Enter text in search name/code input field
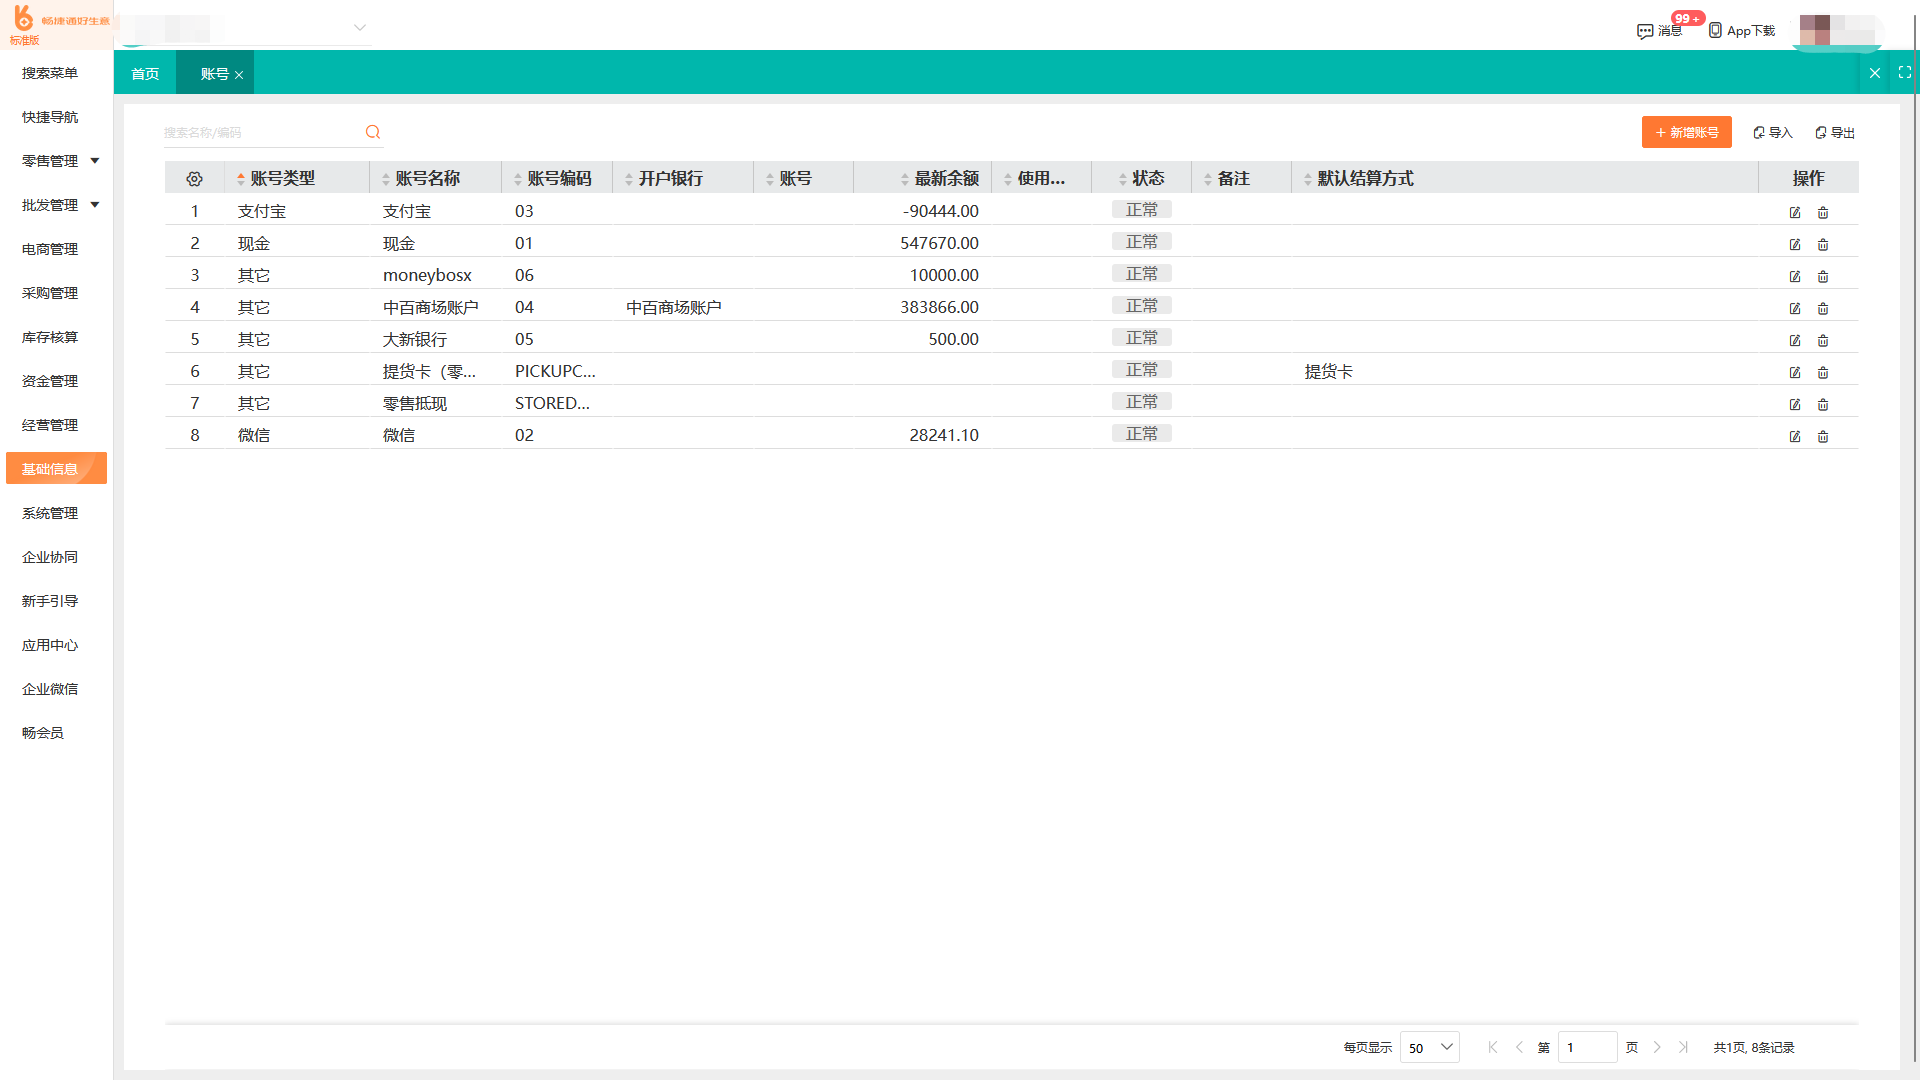This screenshot has height=1080, width=1920. coord(262,132)
